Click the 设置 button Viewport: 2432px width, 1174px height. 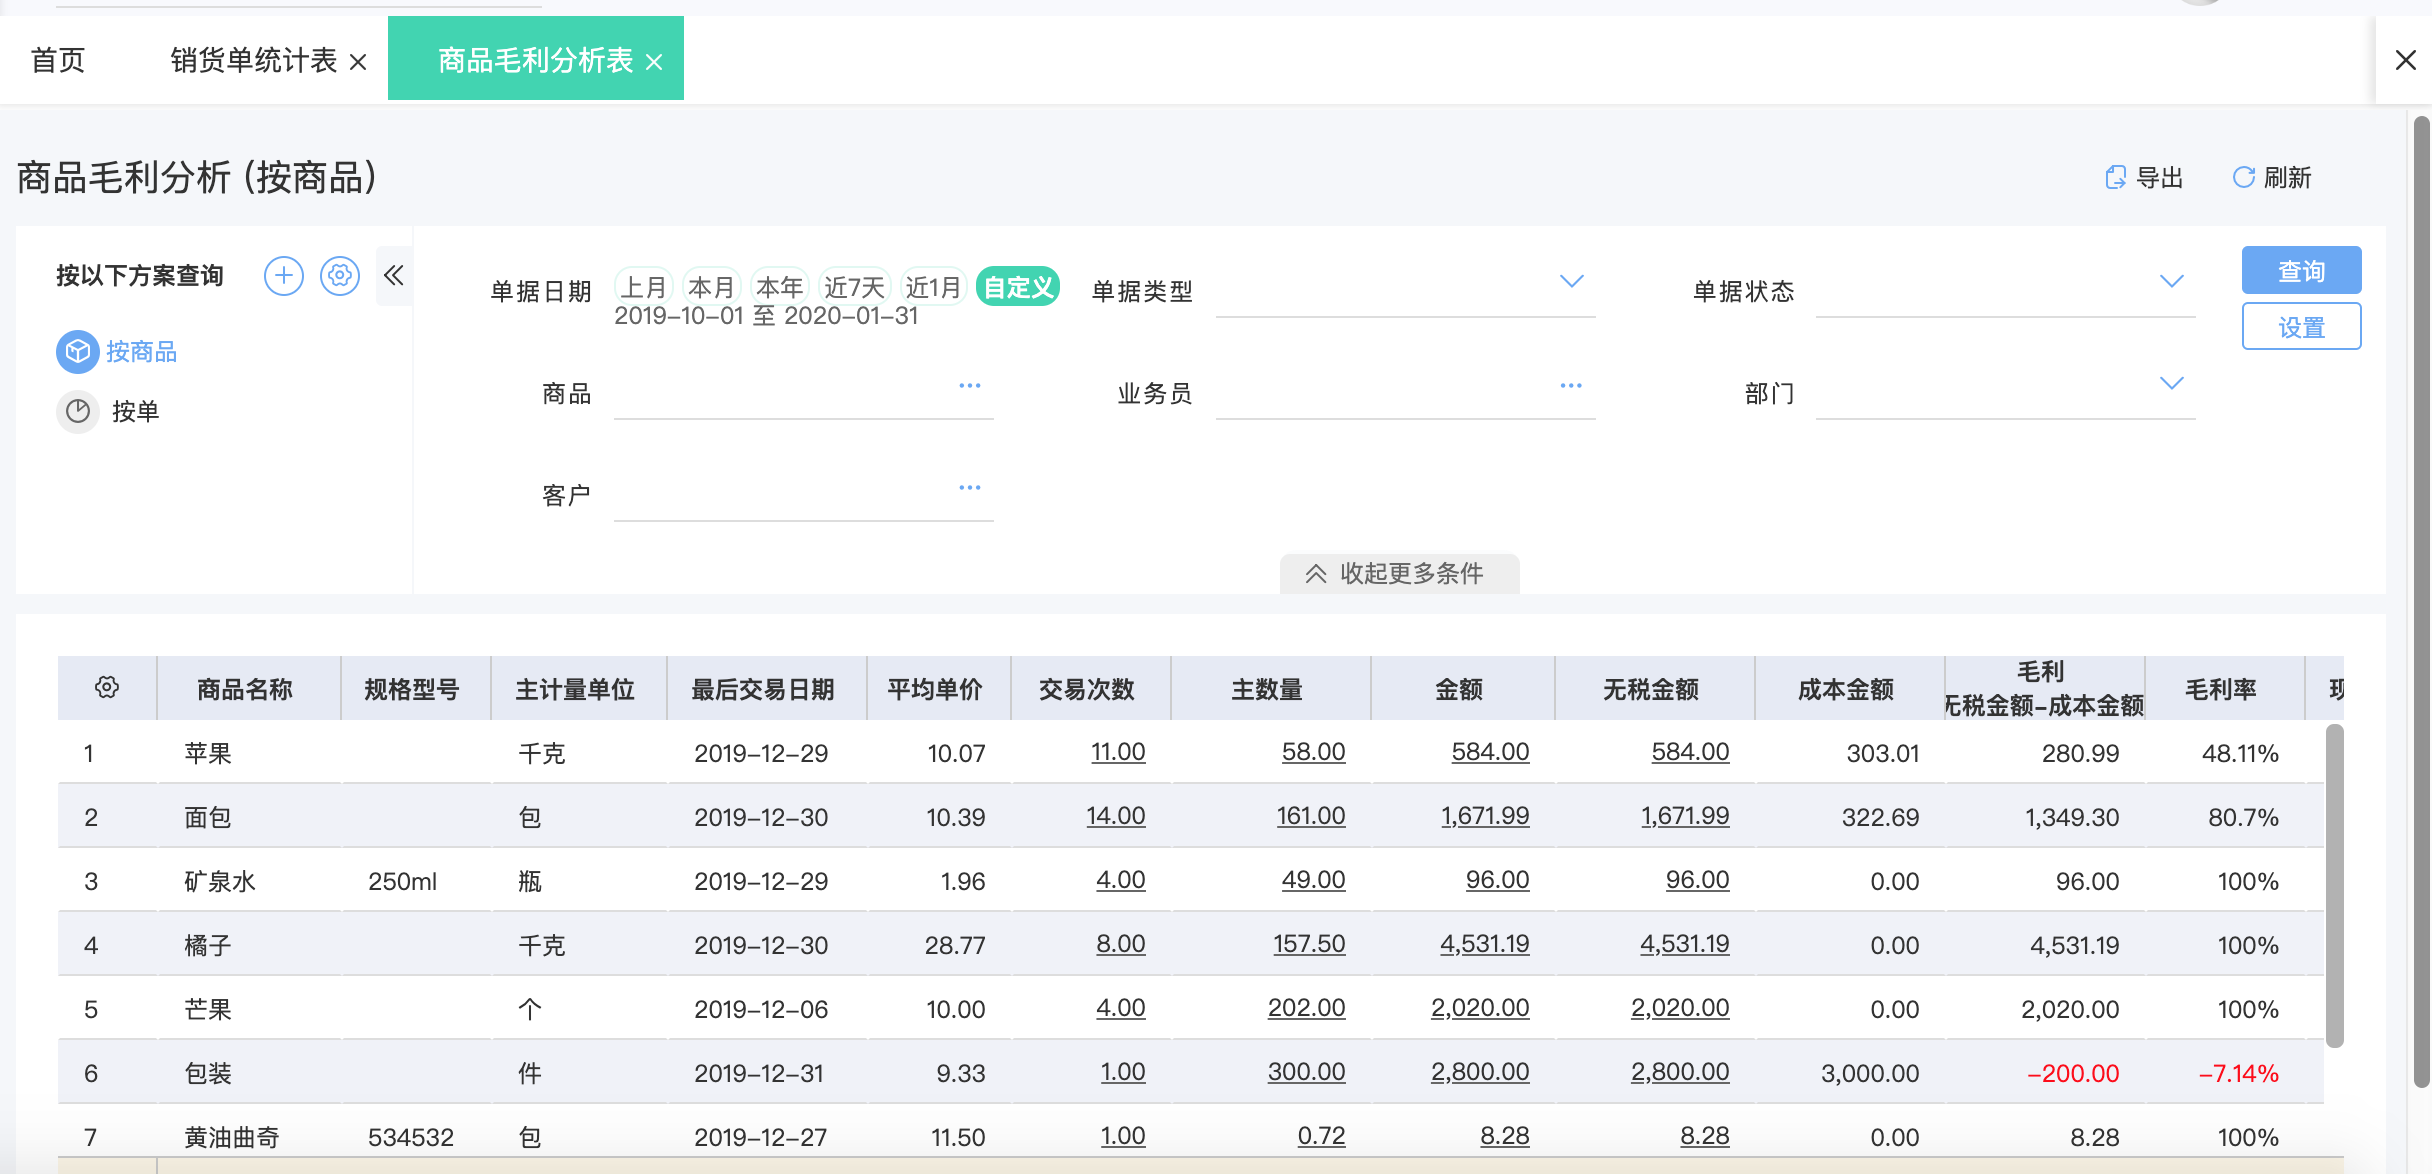[x=2302, y=324]
